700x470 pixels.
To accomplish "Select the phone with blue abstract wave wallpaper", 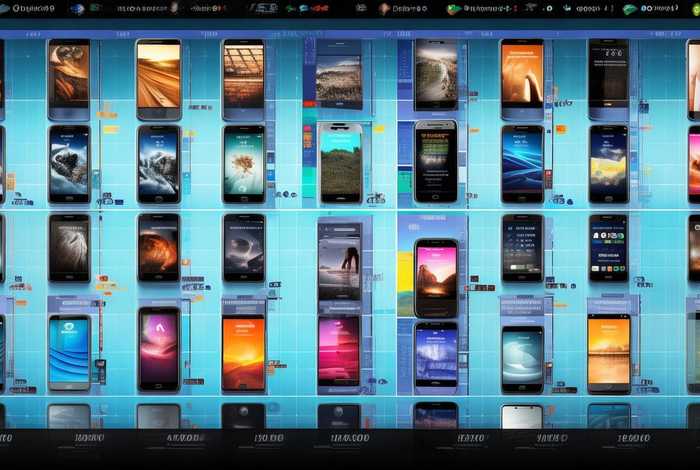I will (x=522, y=163).
